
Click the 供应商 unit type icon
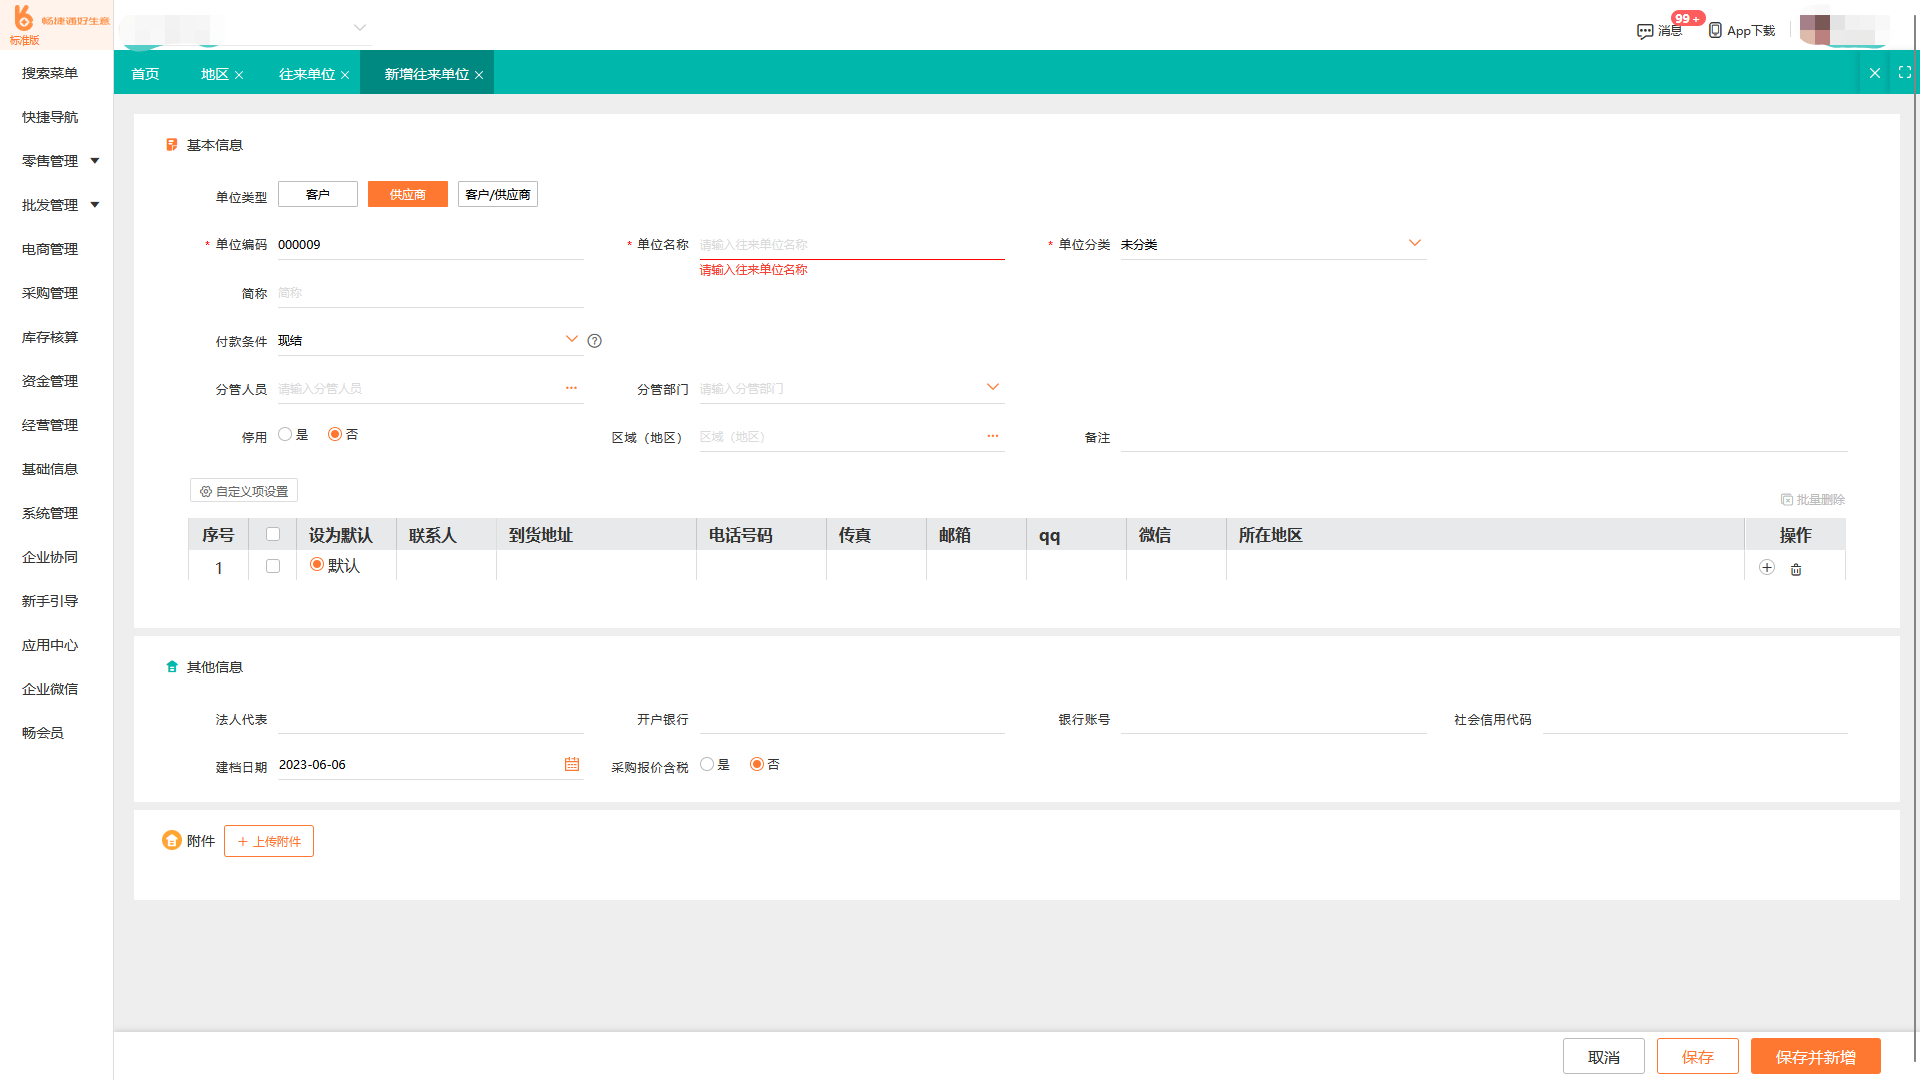[x=406, y=194]
